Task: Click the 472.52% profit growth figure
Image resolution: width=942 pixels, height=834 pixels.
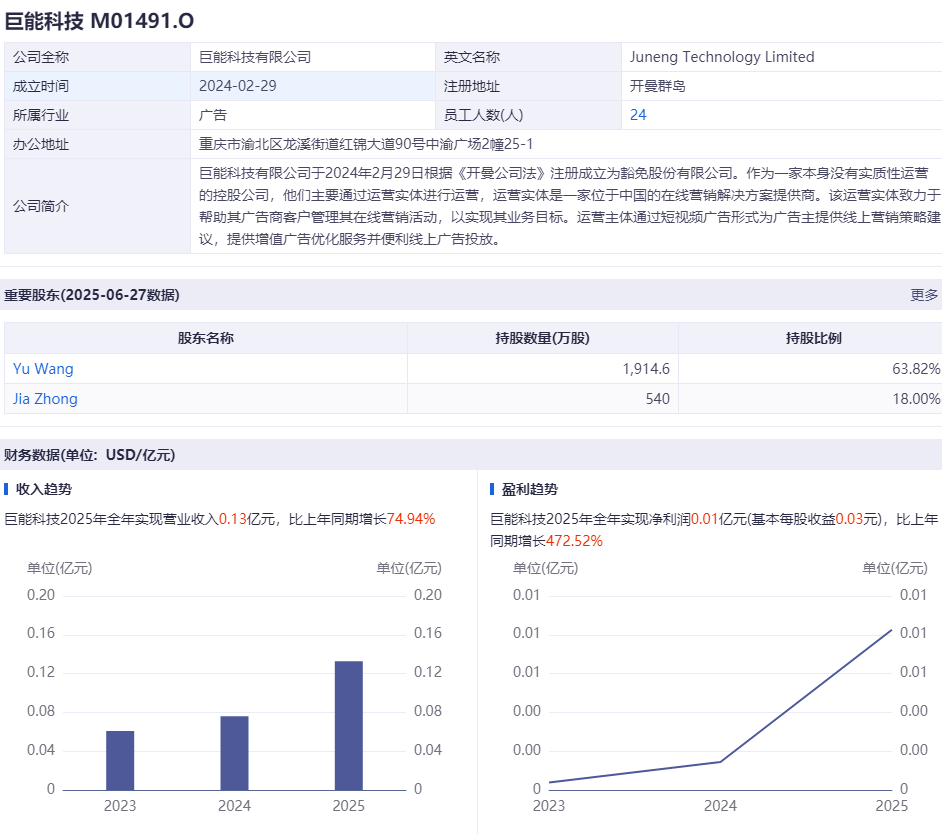Action: tap(573, 541)
